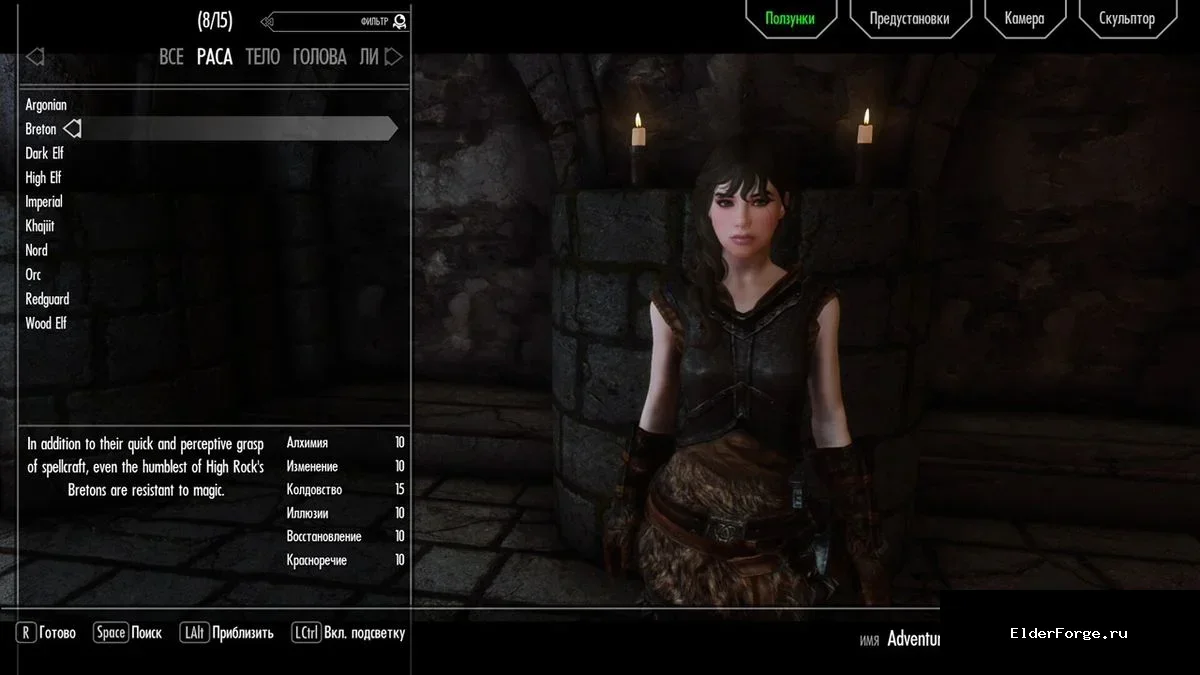
Task: Click the LAlt key icon for zoom
Action: [x=194, y=633]
